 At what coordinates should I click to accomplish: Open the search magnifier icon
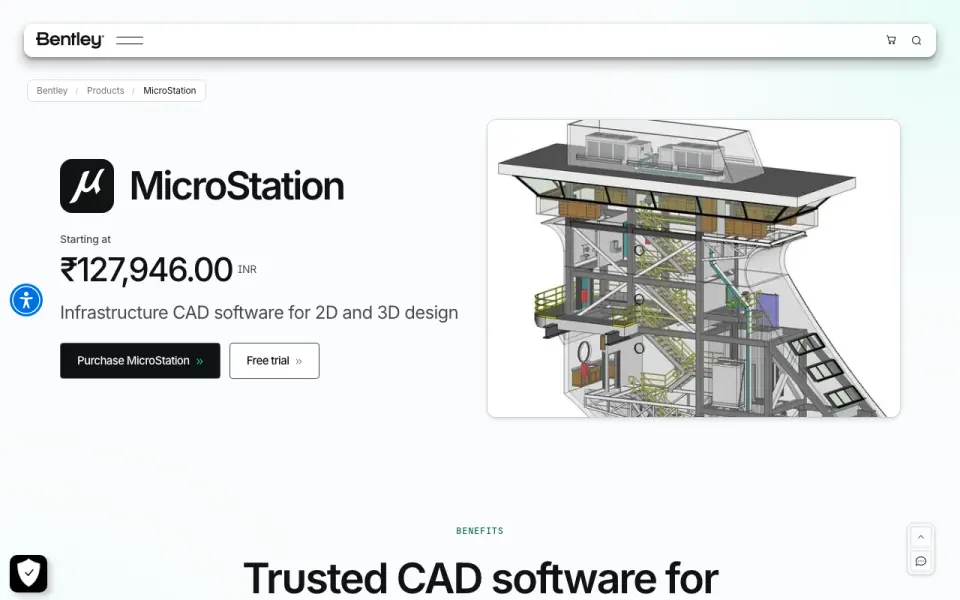916,40
